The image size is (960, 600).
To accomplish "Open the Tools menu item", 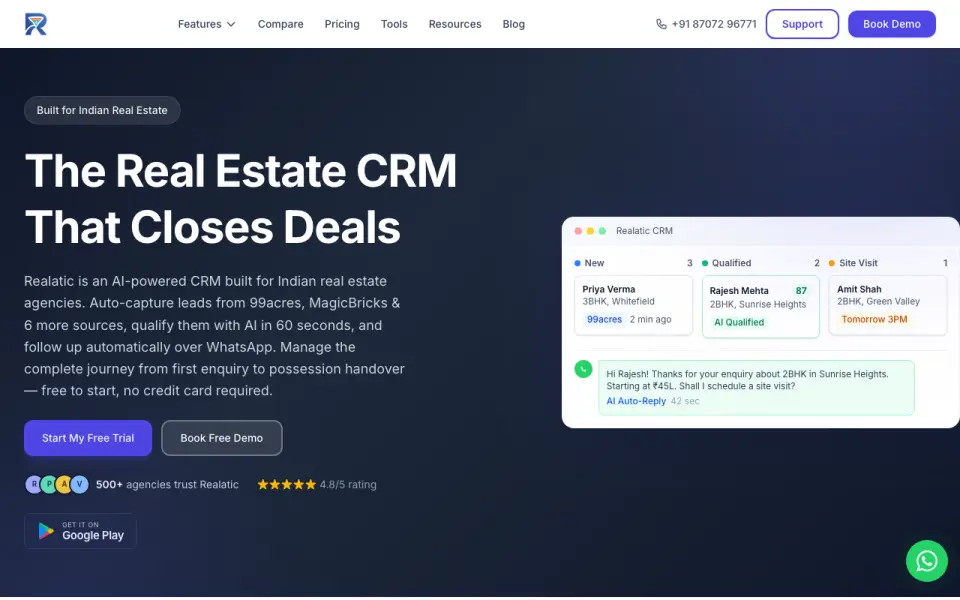I will (394, 24).
